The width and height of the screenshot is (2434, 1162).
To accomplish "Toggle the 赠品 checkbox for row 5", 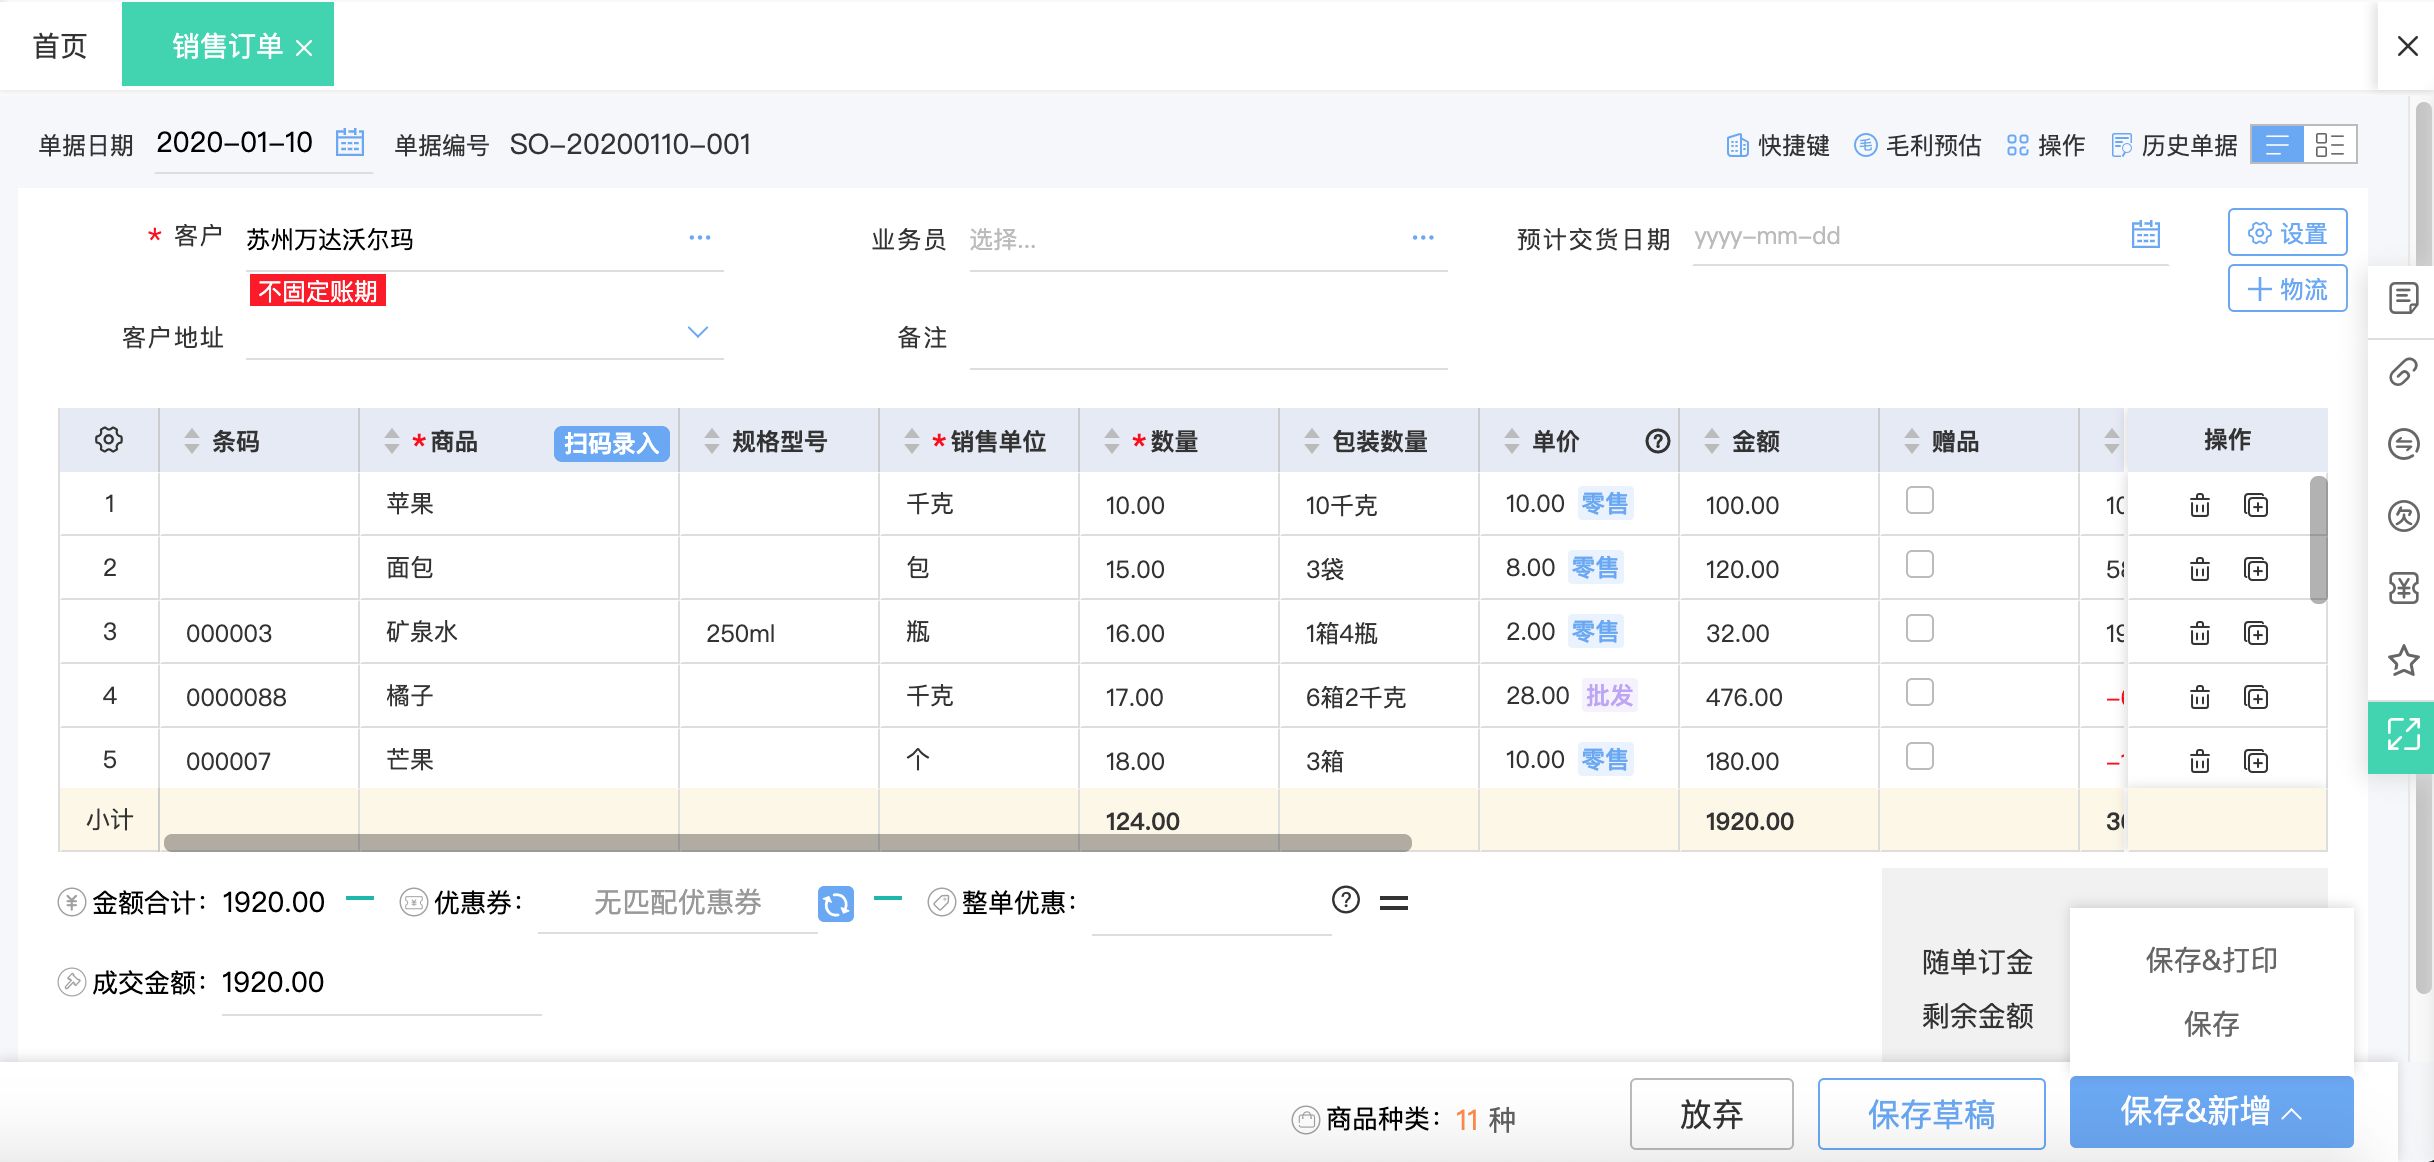I will click(x=1920, y=757).
